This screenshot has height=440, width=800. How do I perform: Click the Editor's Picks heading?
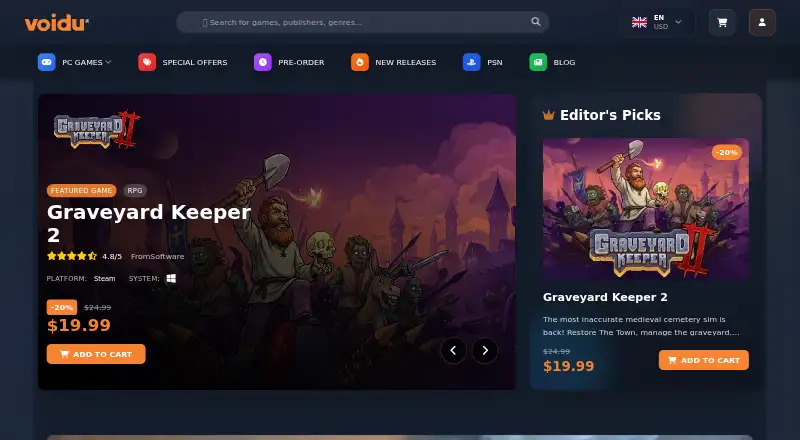(x=610, y=115)
